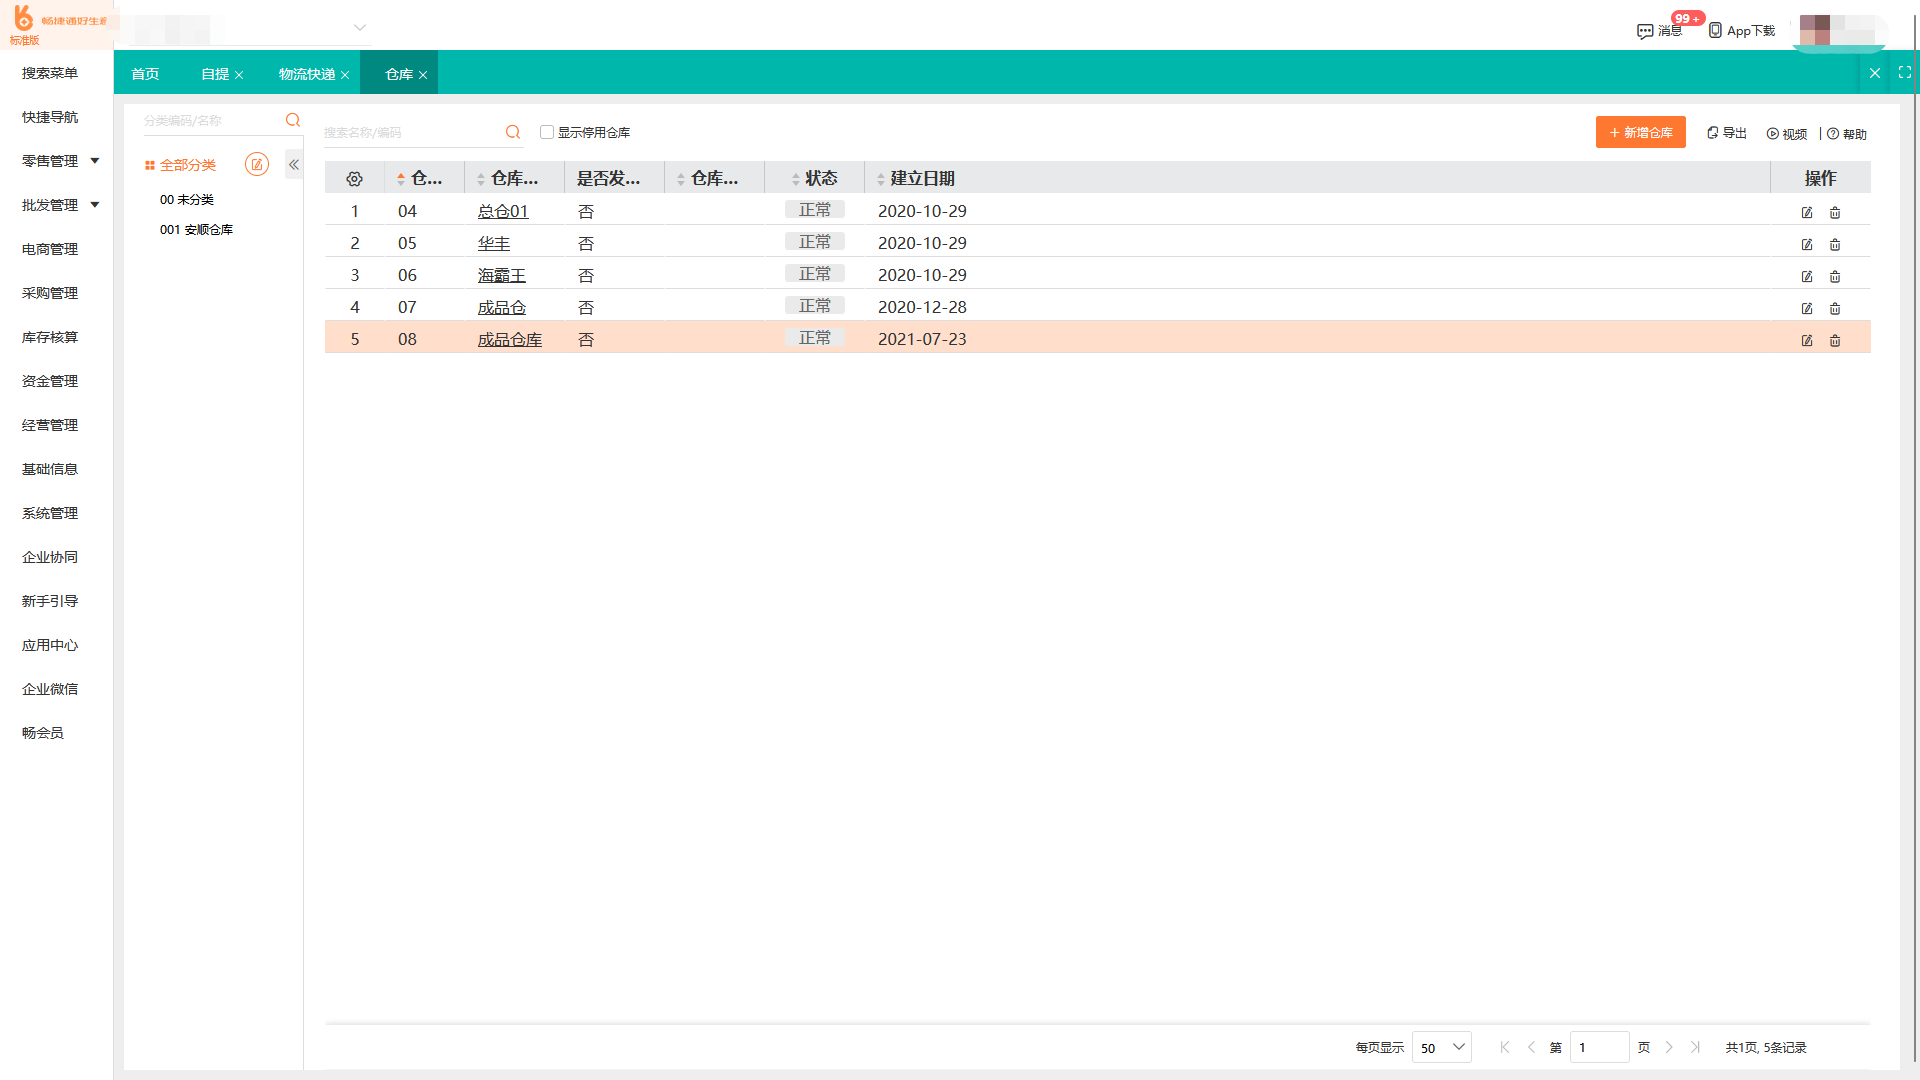Click the collapse sidebar arrow icon
This screenshot has width=1920, height=1080.
[x=294, y=164]
